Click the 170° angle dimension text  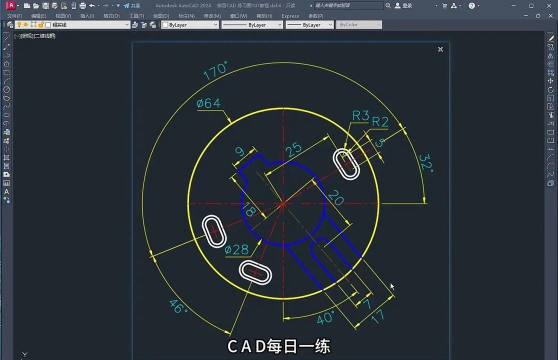215,71
